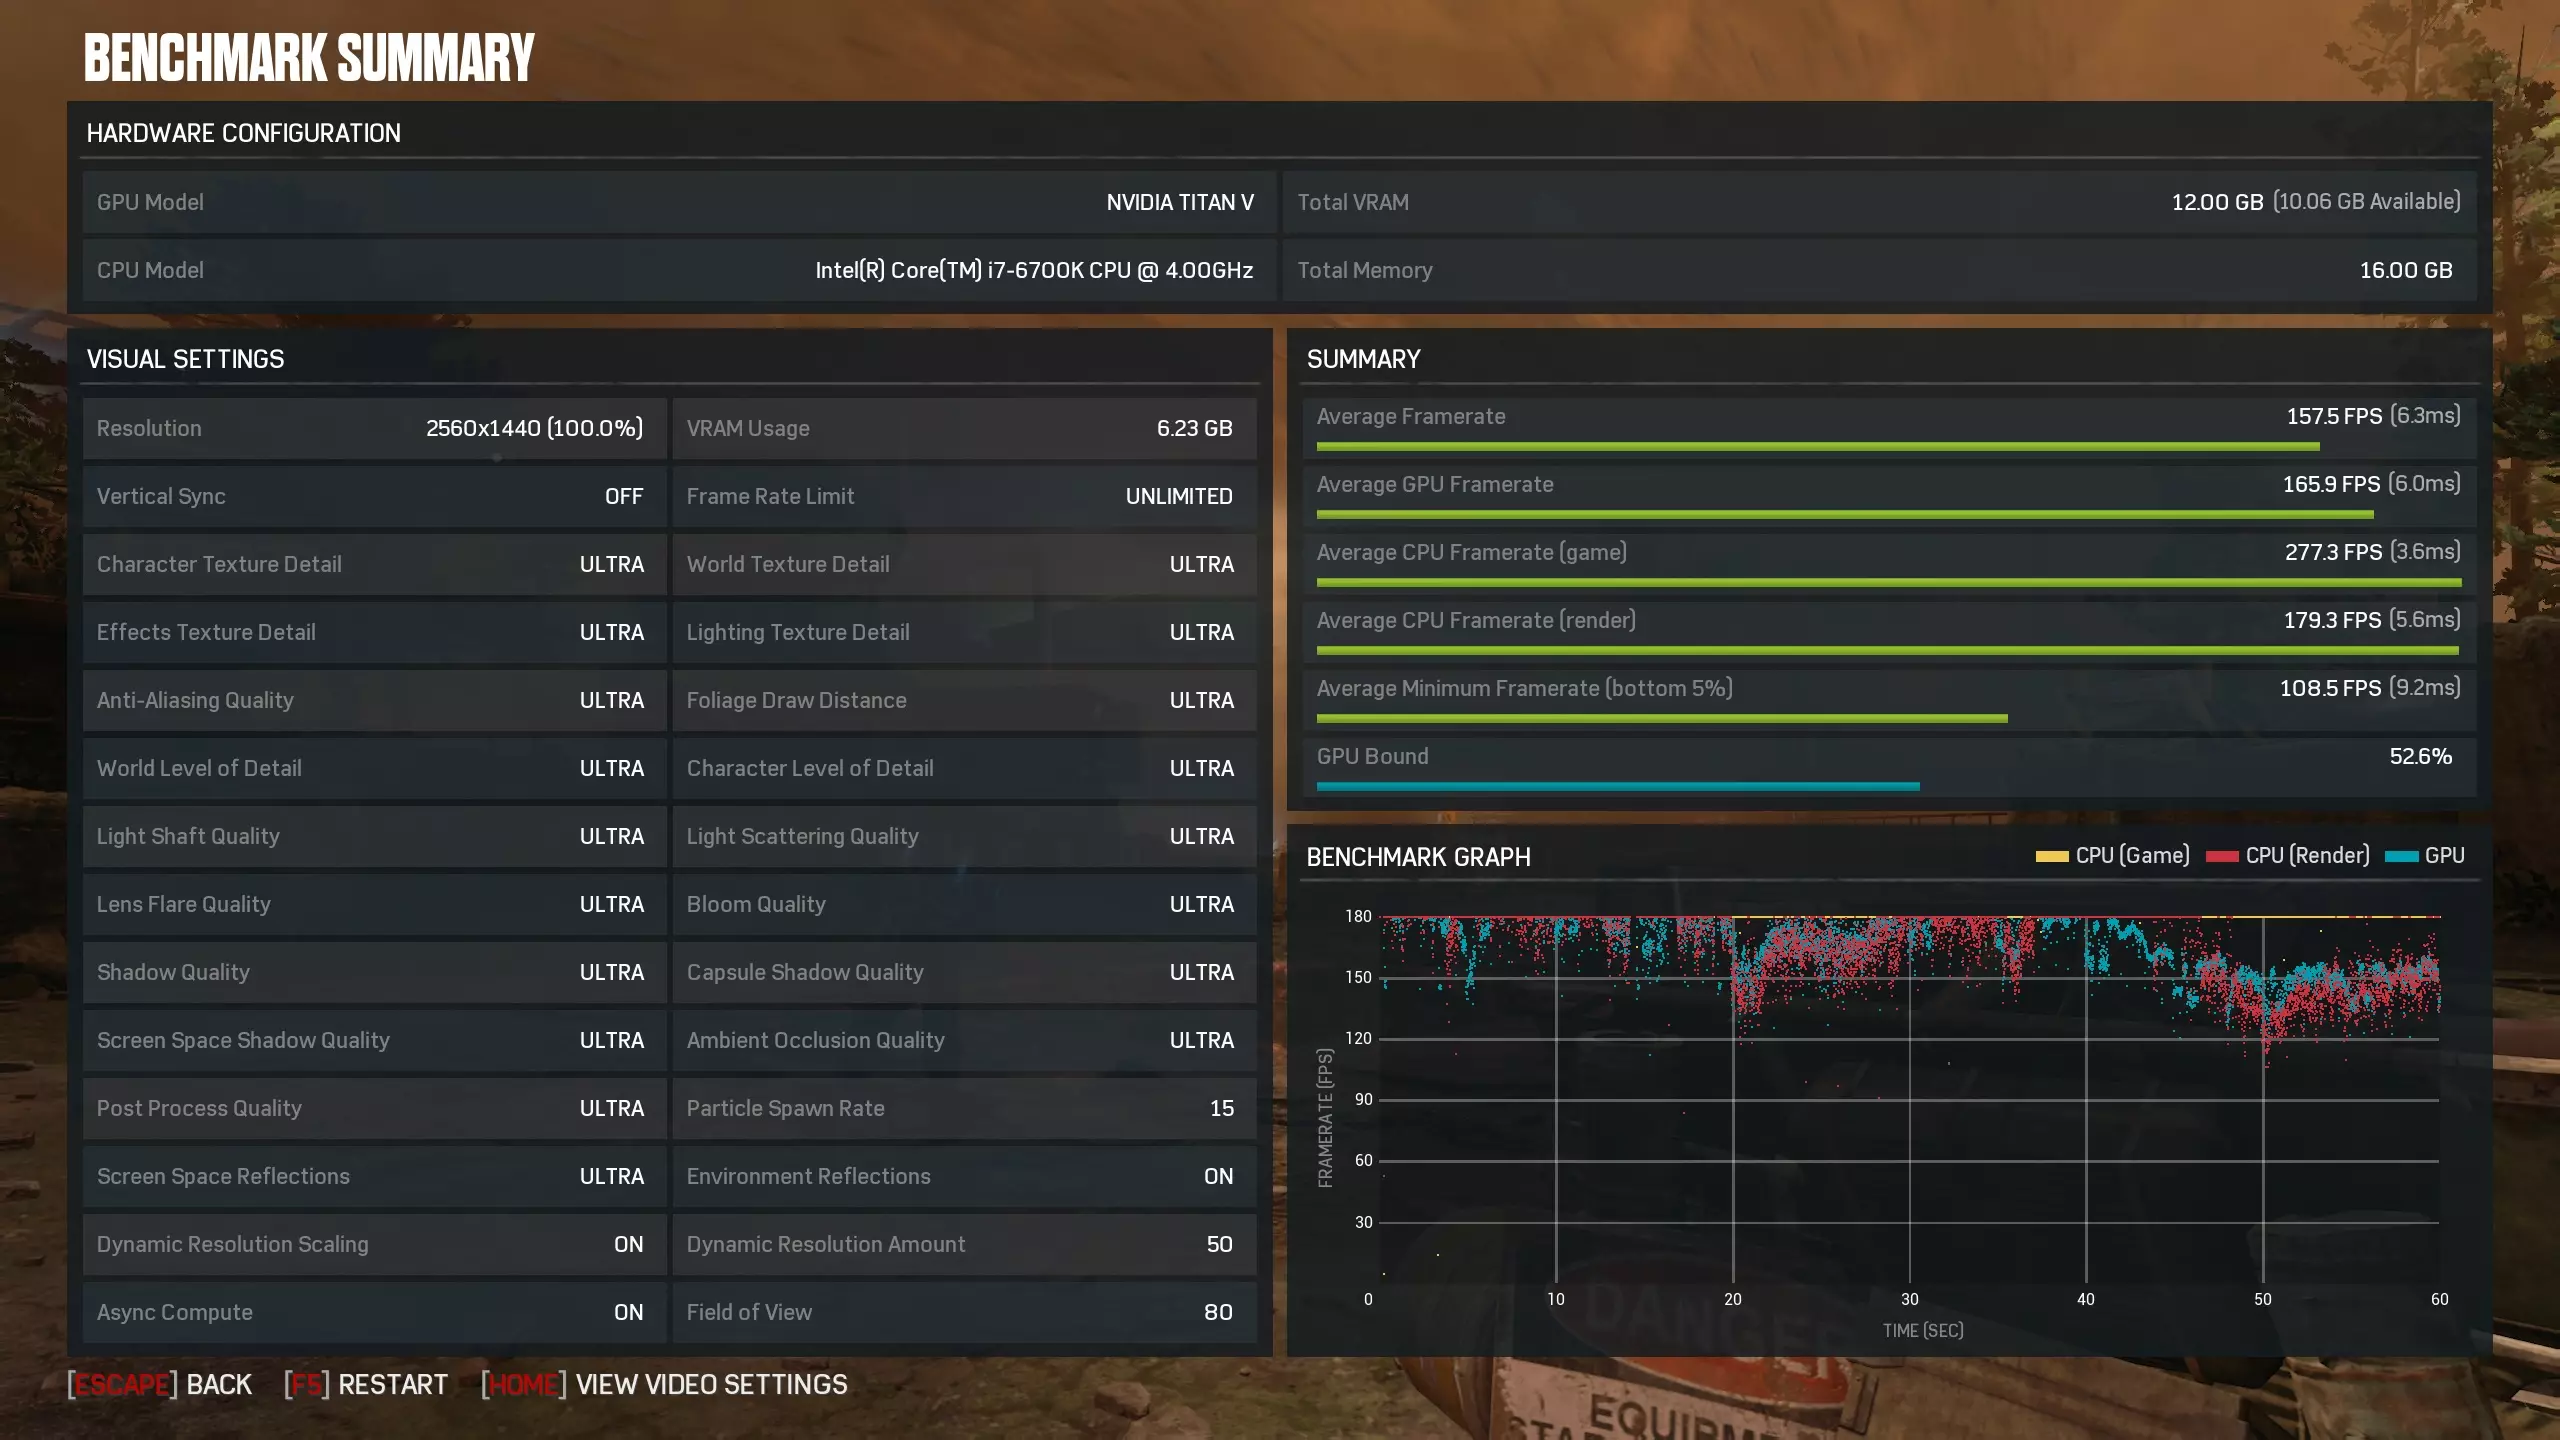Toggle Vertical Sync off setting
Viewport: 2560px width, 1440px height.
(x=622, y=496)
